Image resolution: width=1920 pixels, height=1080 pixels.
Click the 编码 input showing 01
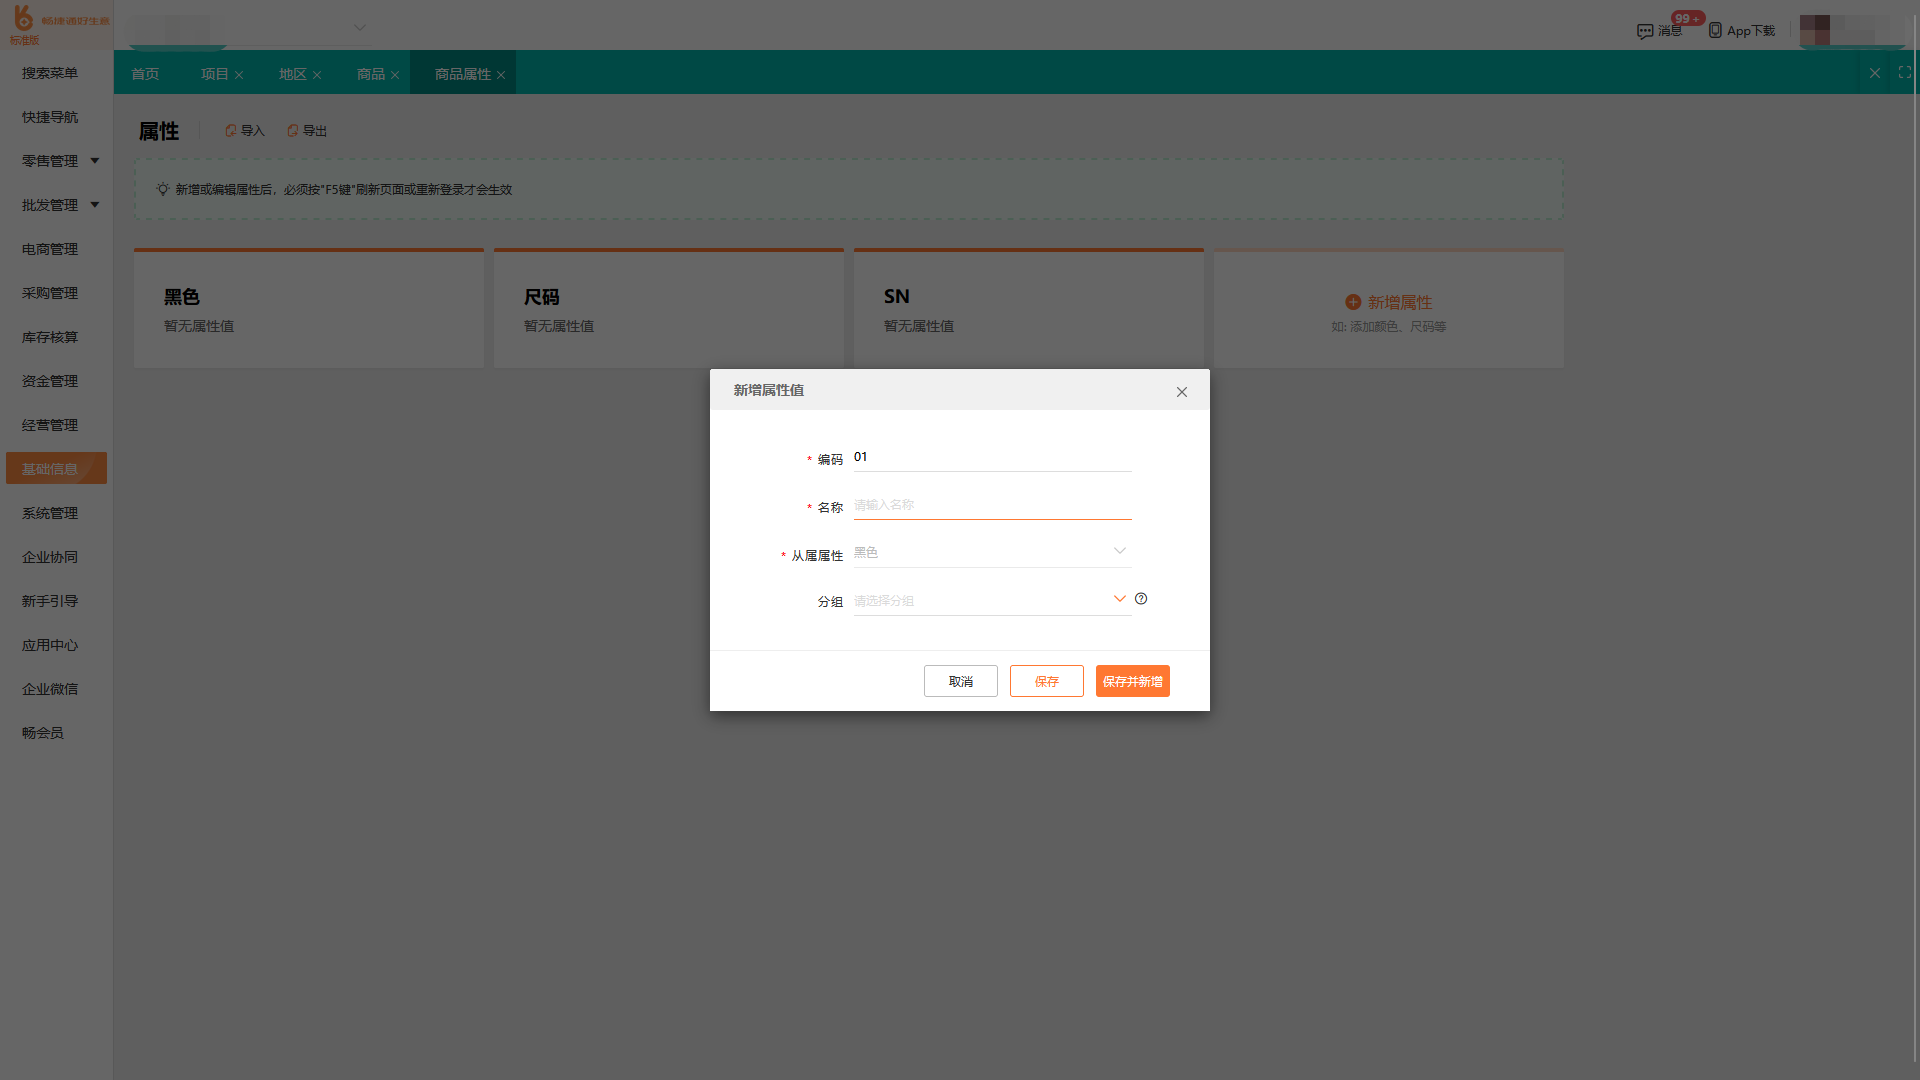990,456
